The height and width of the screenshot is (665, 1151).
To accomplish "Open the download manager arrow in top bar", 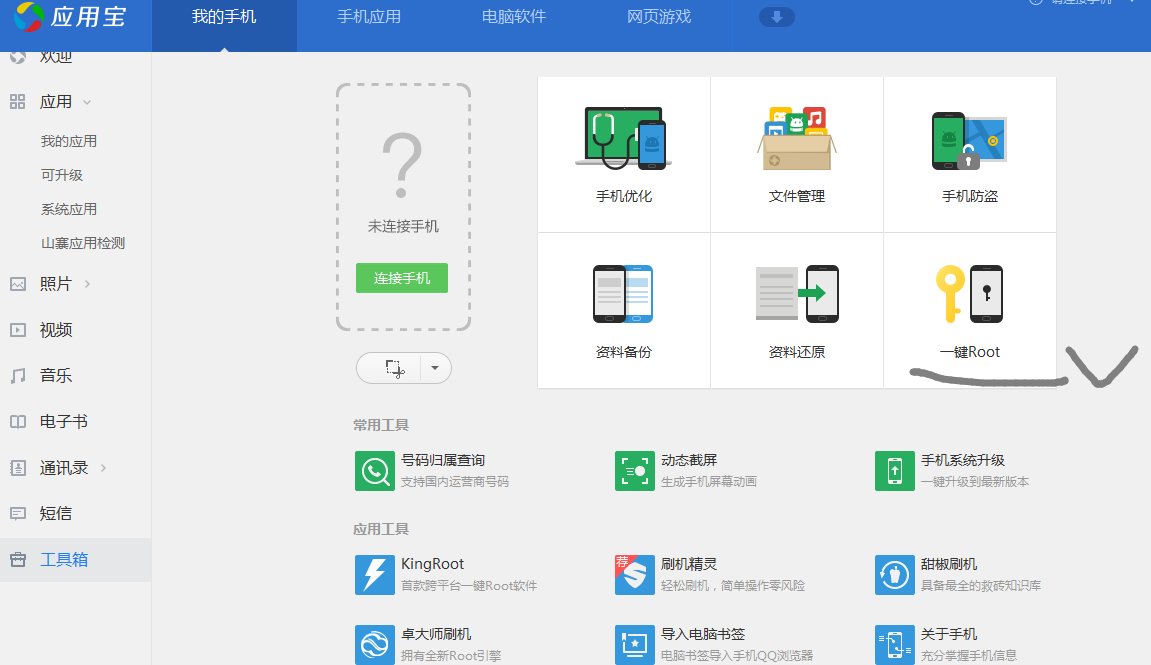I will [777, 17].
